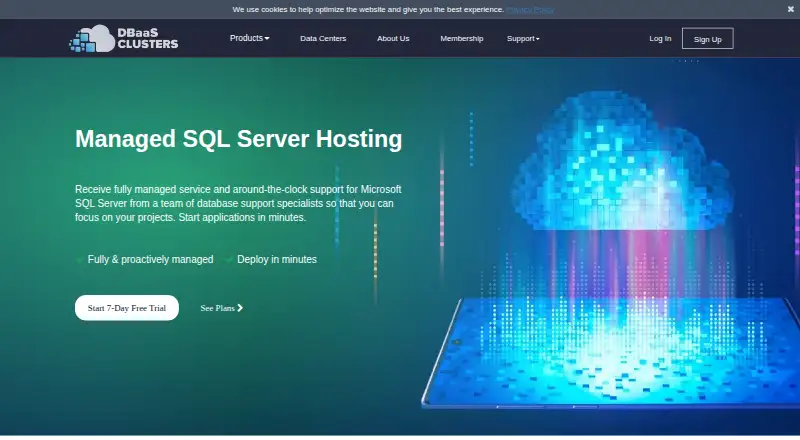The width and height of the screenshot is (800, 440).
Task: Click the See Plans link
Action: click(x=221, y=308)
